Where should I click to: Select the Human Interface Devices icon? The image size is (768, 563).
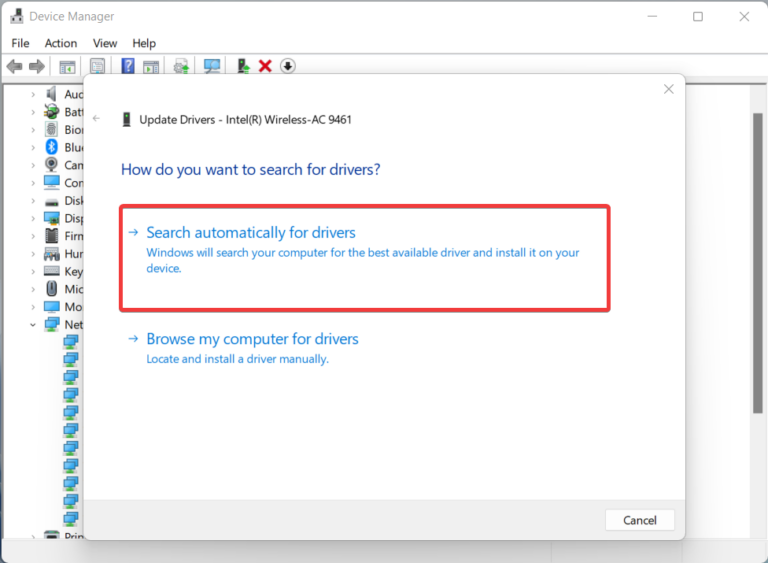tap(51, 253)
